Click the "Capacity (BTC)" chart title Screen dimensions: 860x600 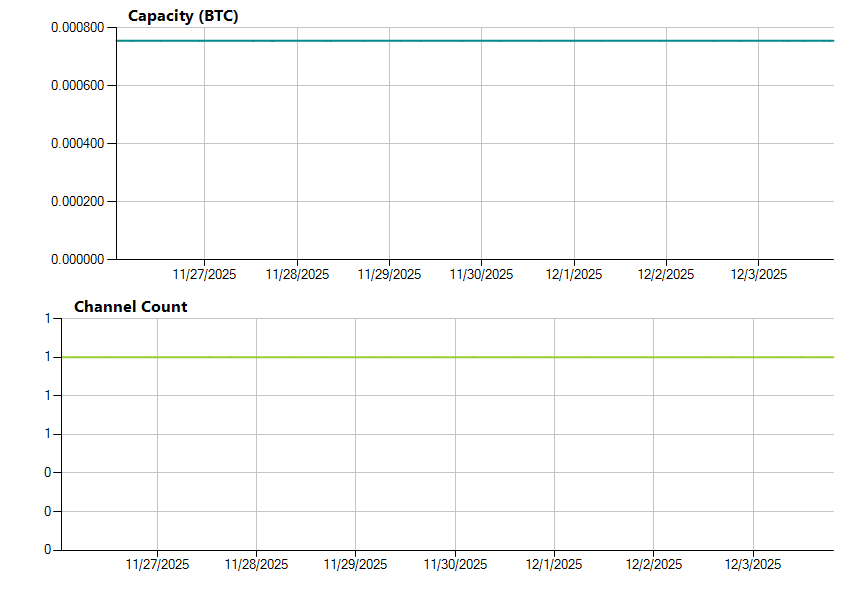click(x=183, y=16)
